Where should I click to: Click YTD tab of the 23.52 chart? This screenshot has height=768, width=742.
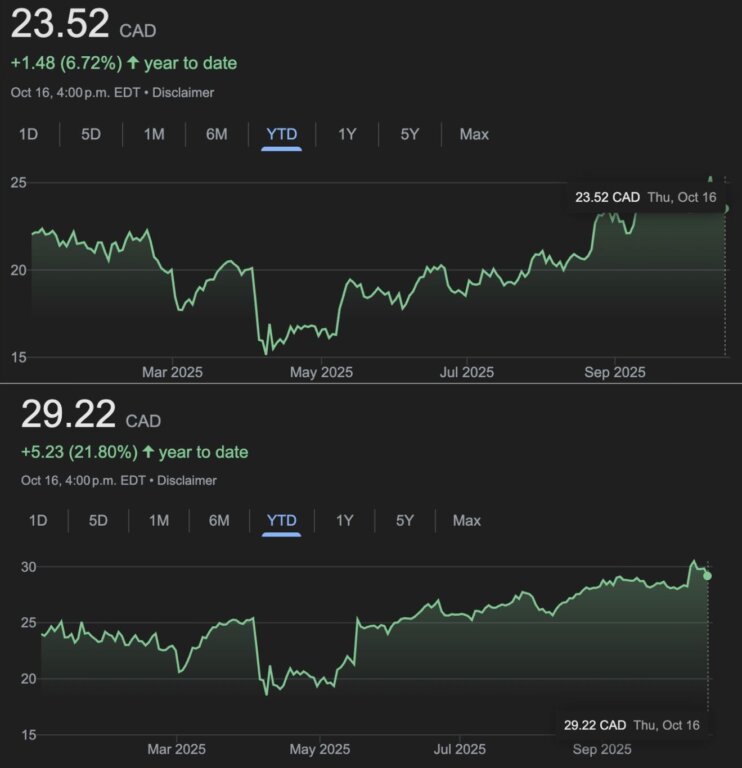[x=281, y=133]
